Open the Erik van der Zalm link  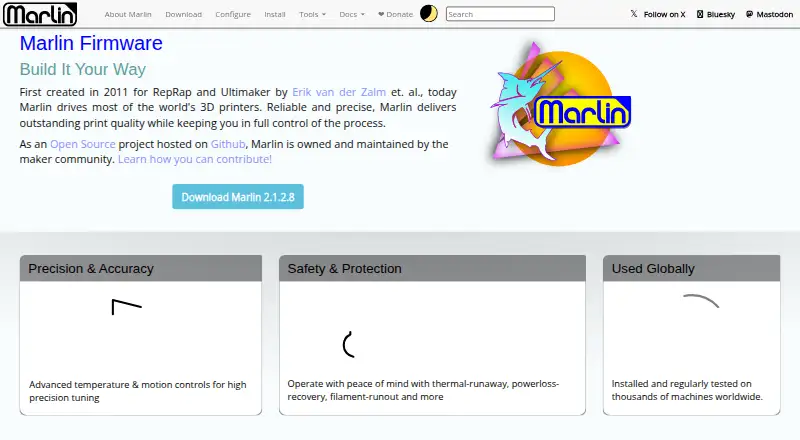[x=339, y=92]
